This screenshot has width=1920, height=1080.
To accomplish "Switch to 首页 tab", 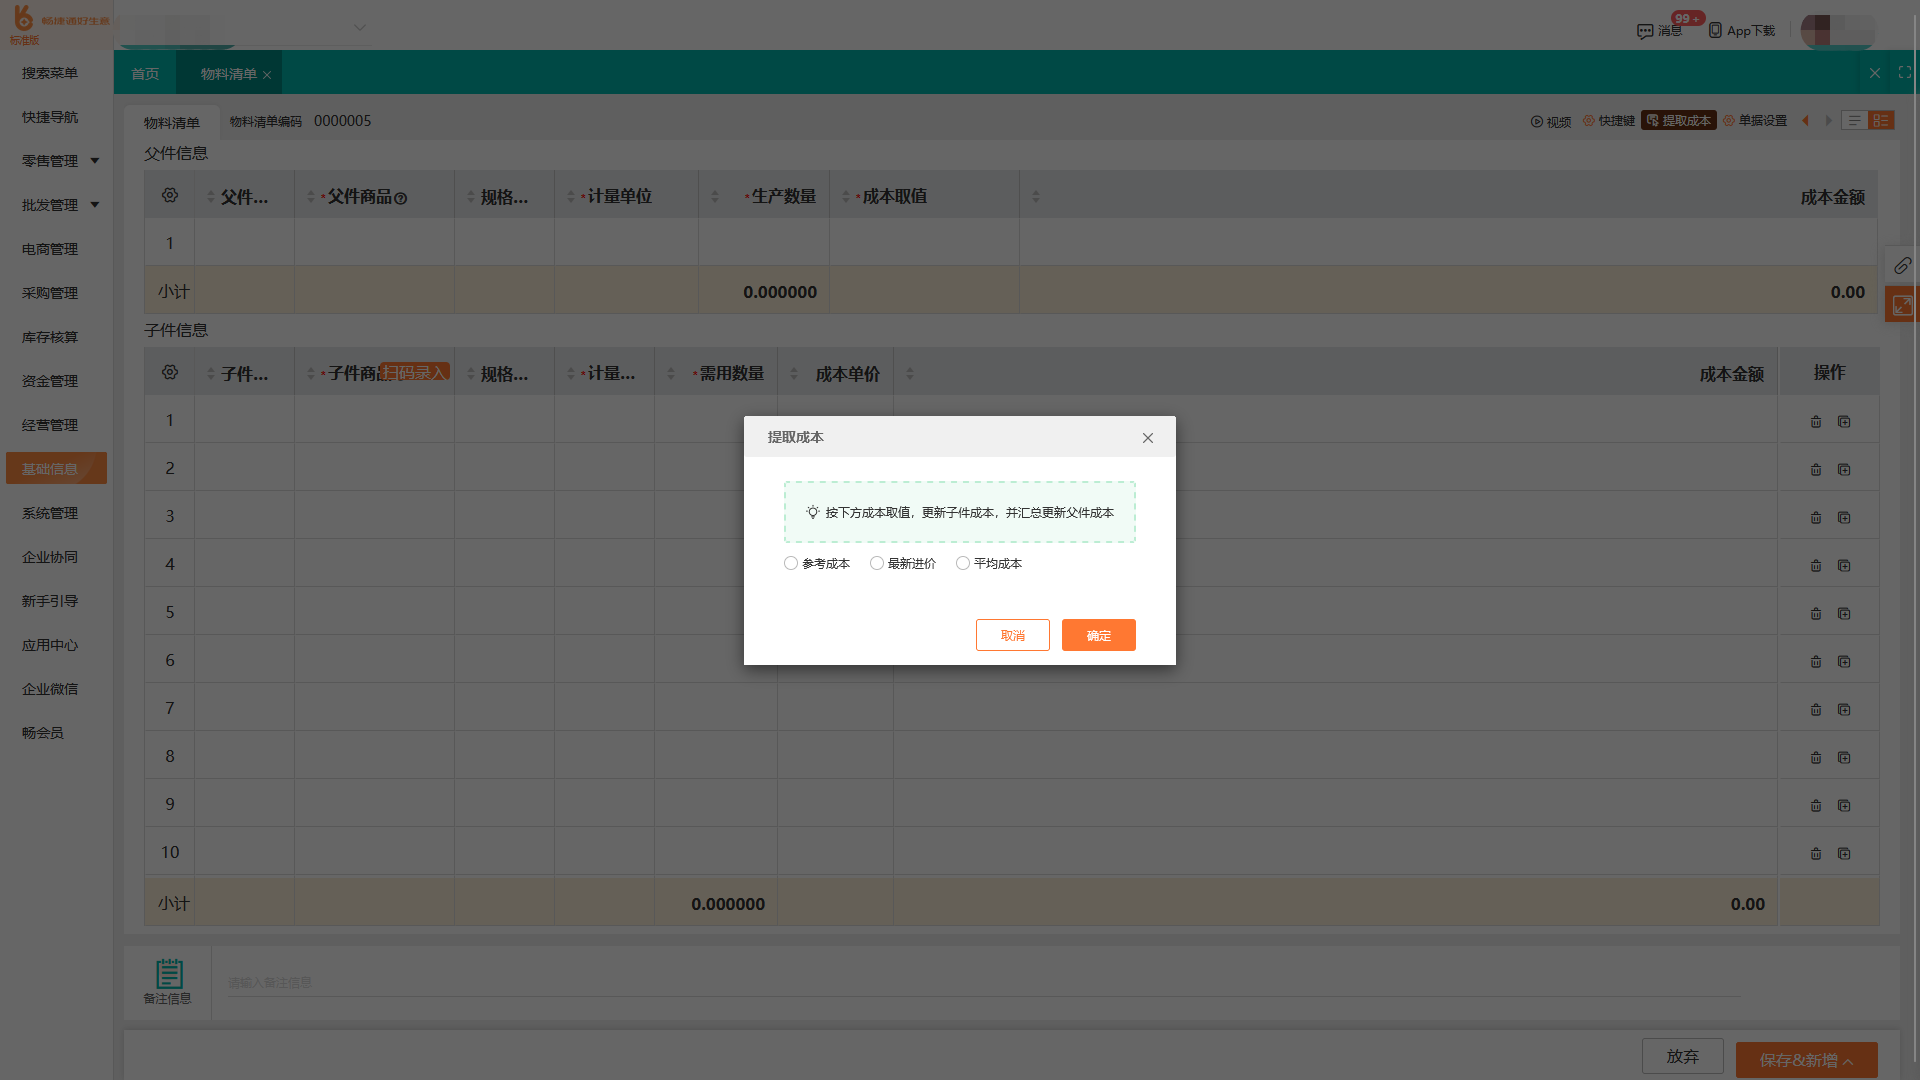I will coord(145,73).
